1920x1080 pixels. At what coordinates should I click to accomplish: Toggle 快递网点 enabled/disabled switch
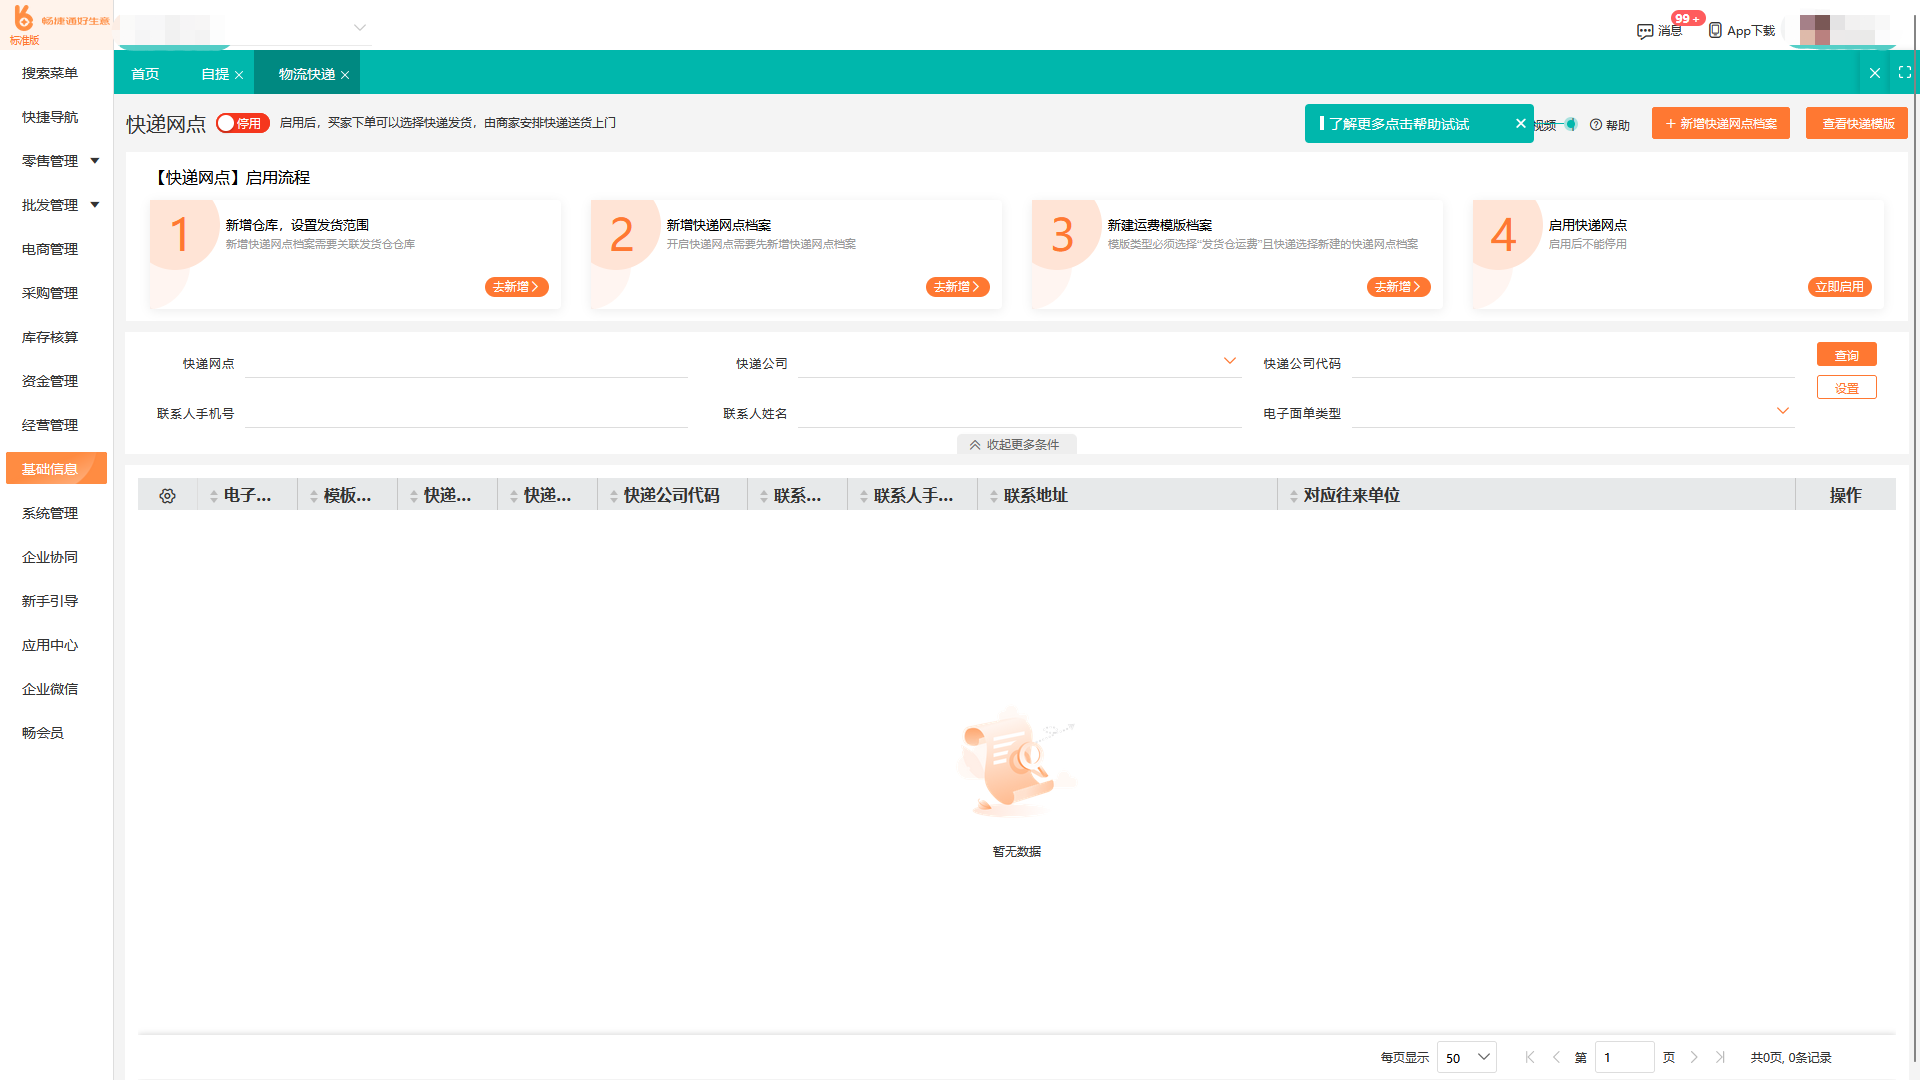click(x=241, y=123)
